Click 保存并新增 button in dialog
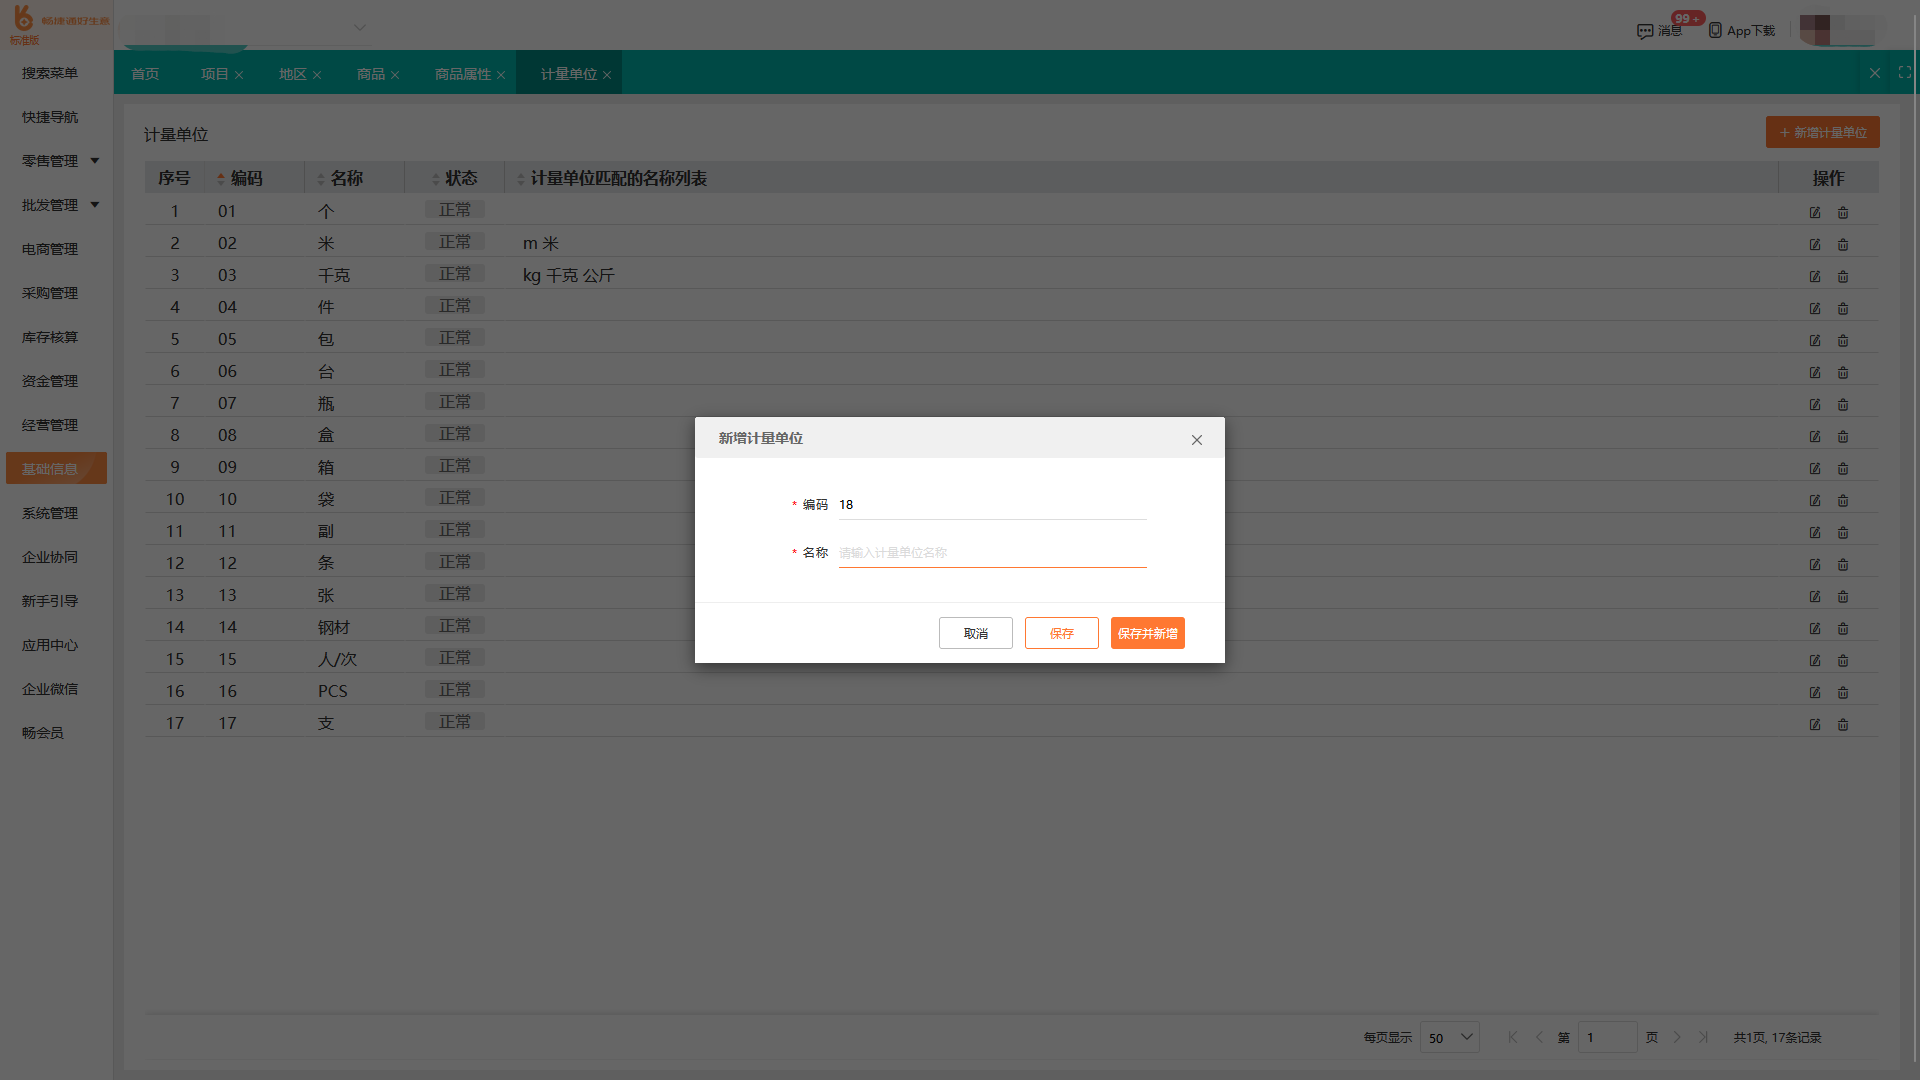The width and height of the screenshot is (1920, 1080). point(1146,633)
